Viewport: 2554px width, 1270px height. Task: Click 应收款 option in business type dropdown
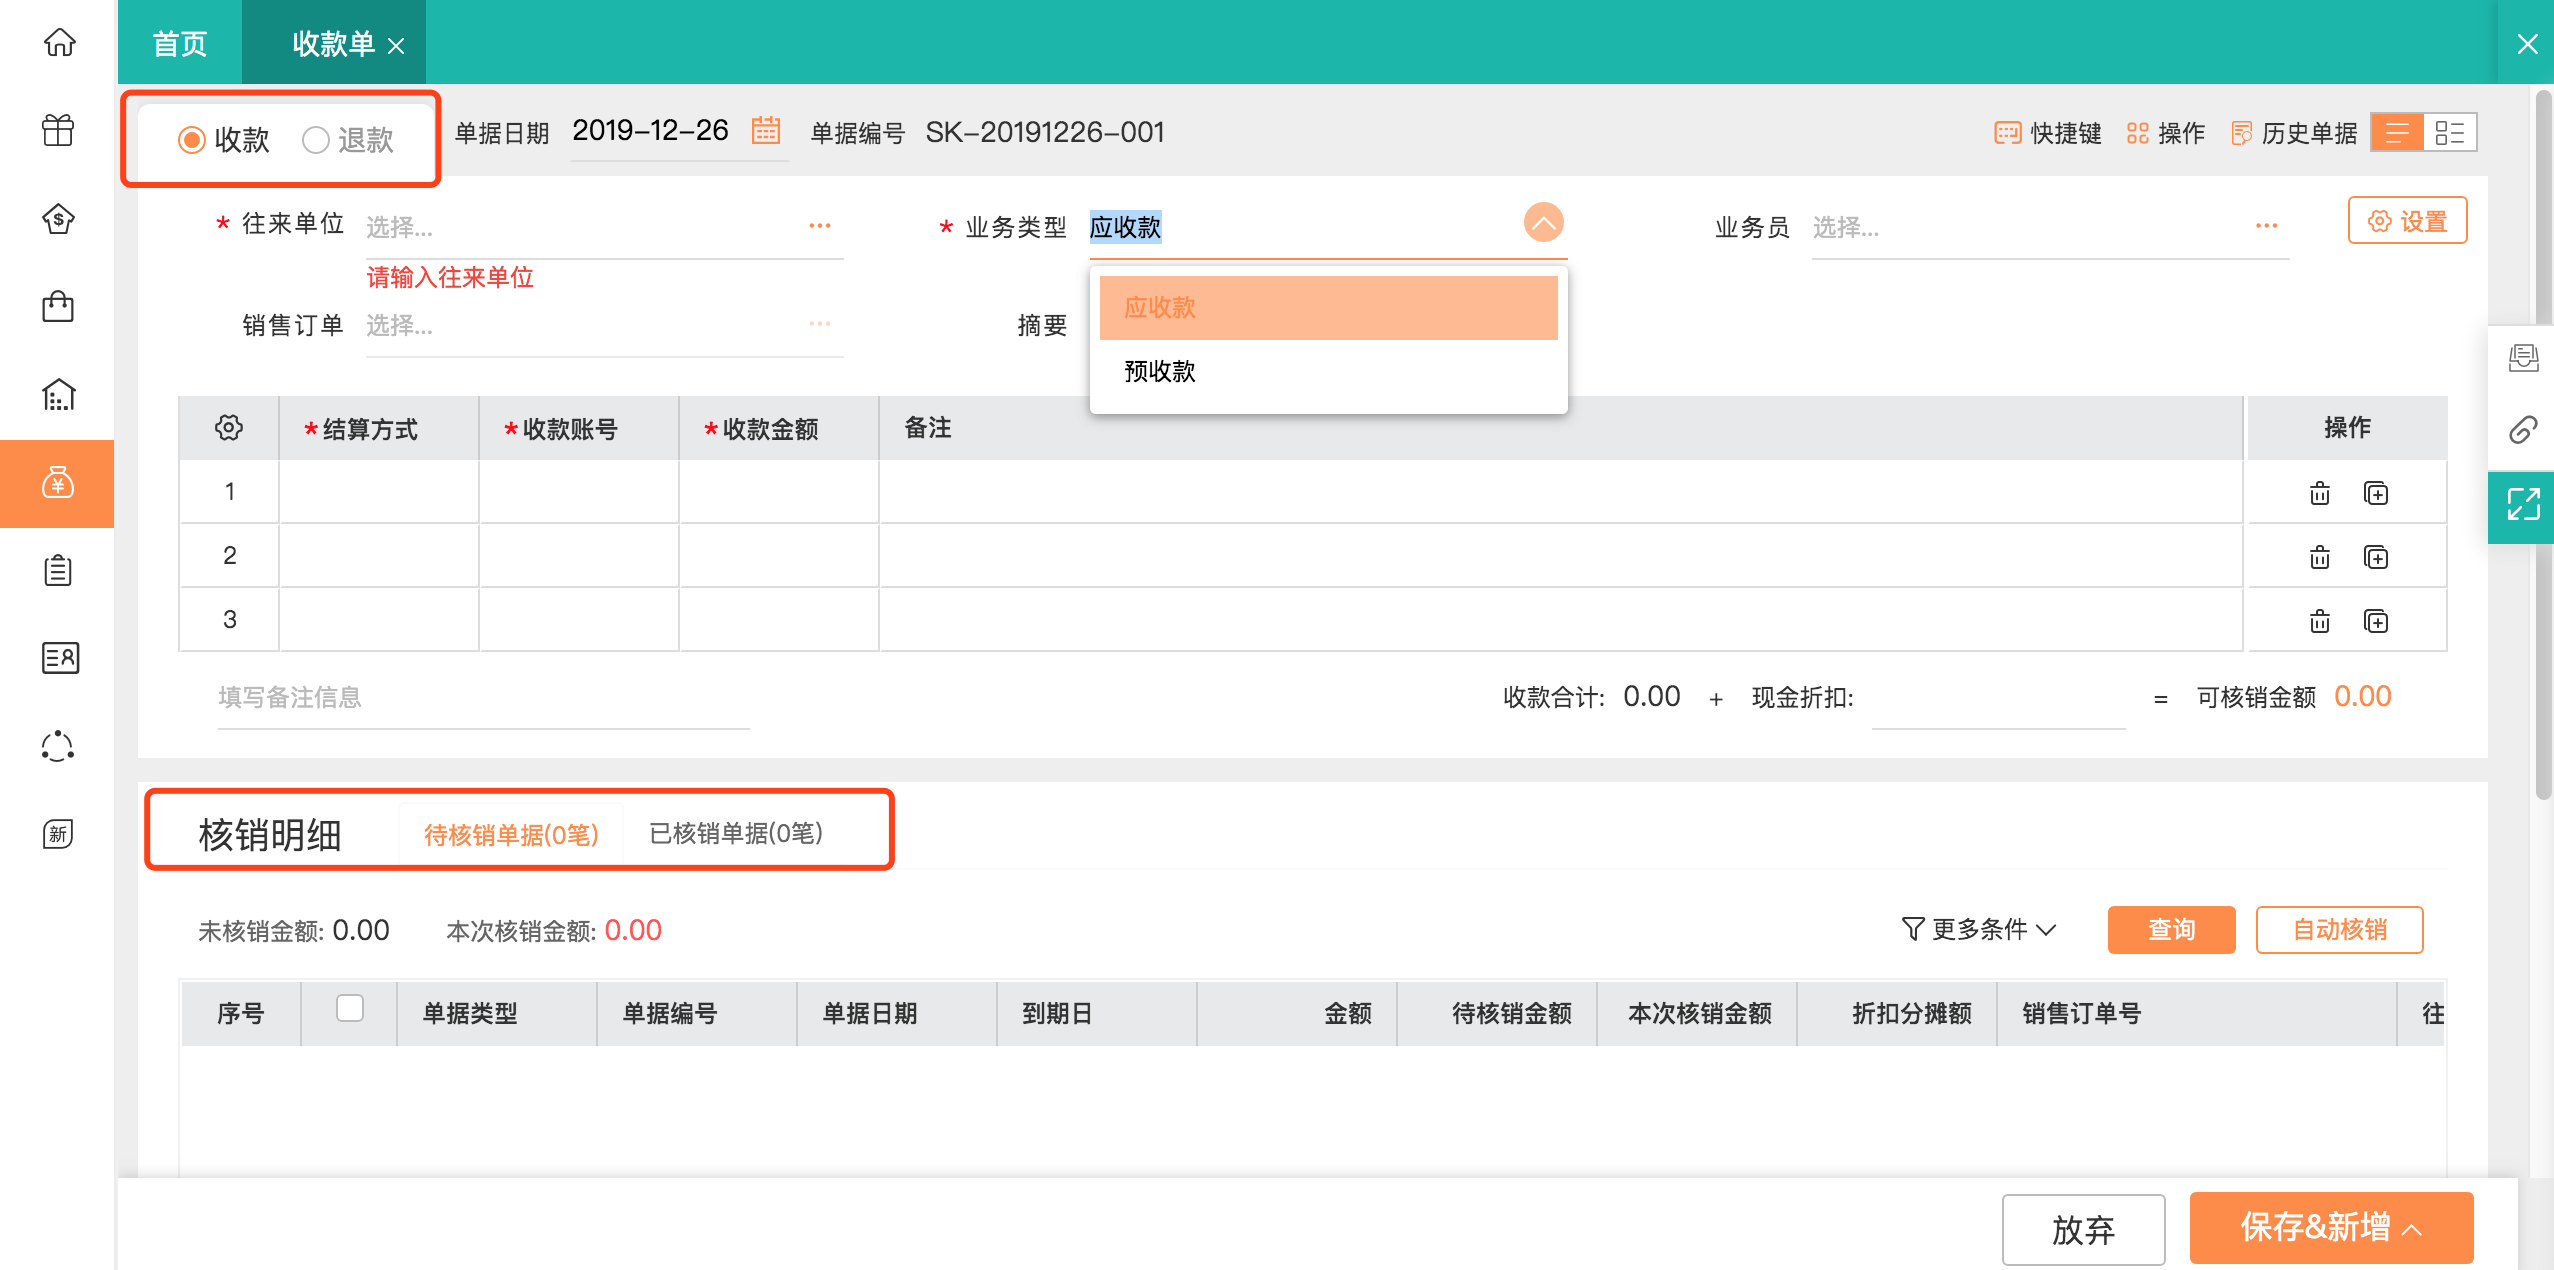pyautogui.click(x=1324, y=308)
